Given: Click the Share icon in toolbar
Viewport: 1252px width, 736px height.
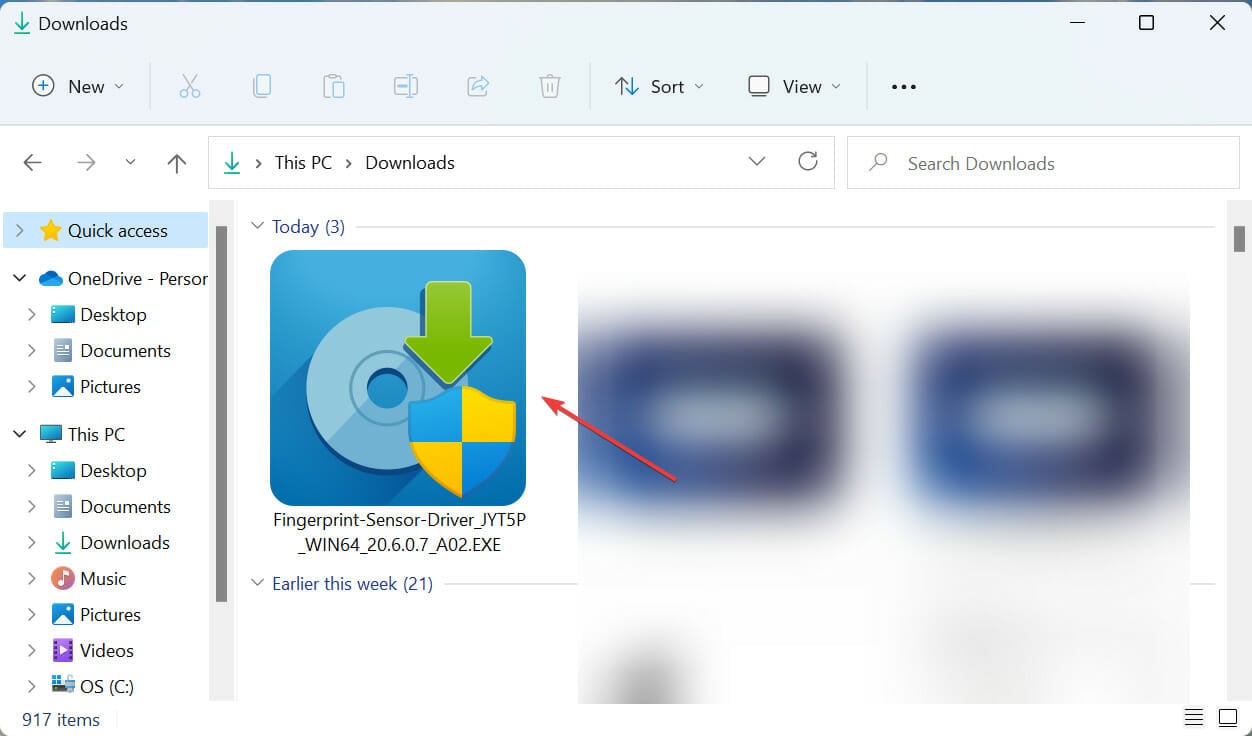Looking at the screenshot, I should 478,87.
